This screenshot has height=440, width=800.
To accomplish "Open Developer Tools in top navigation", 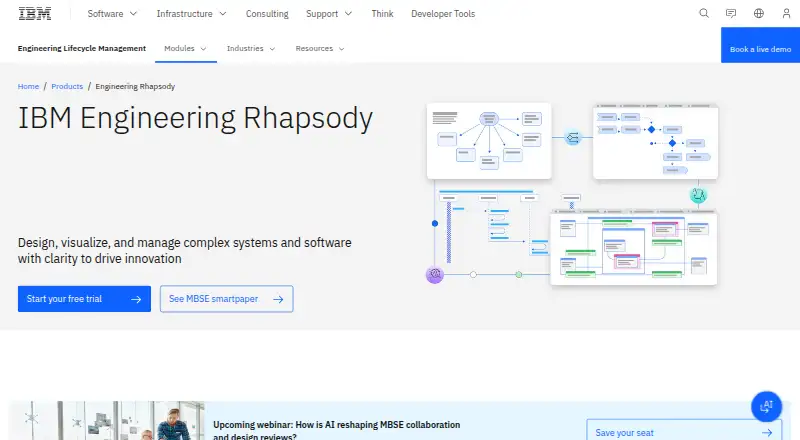I will [443, 14].
